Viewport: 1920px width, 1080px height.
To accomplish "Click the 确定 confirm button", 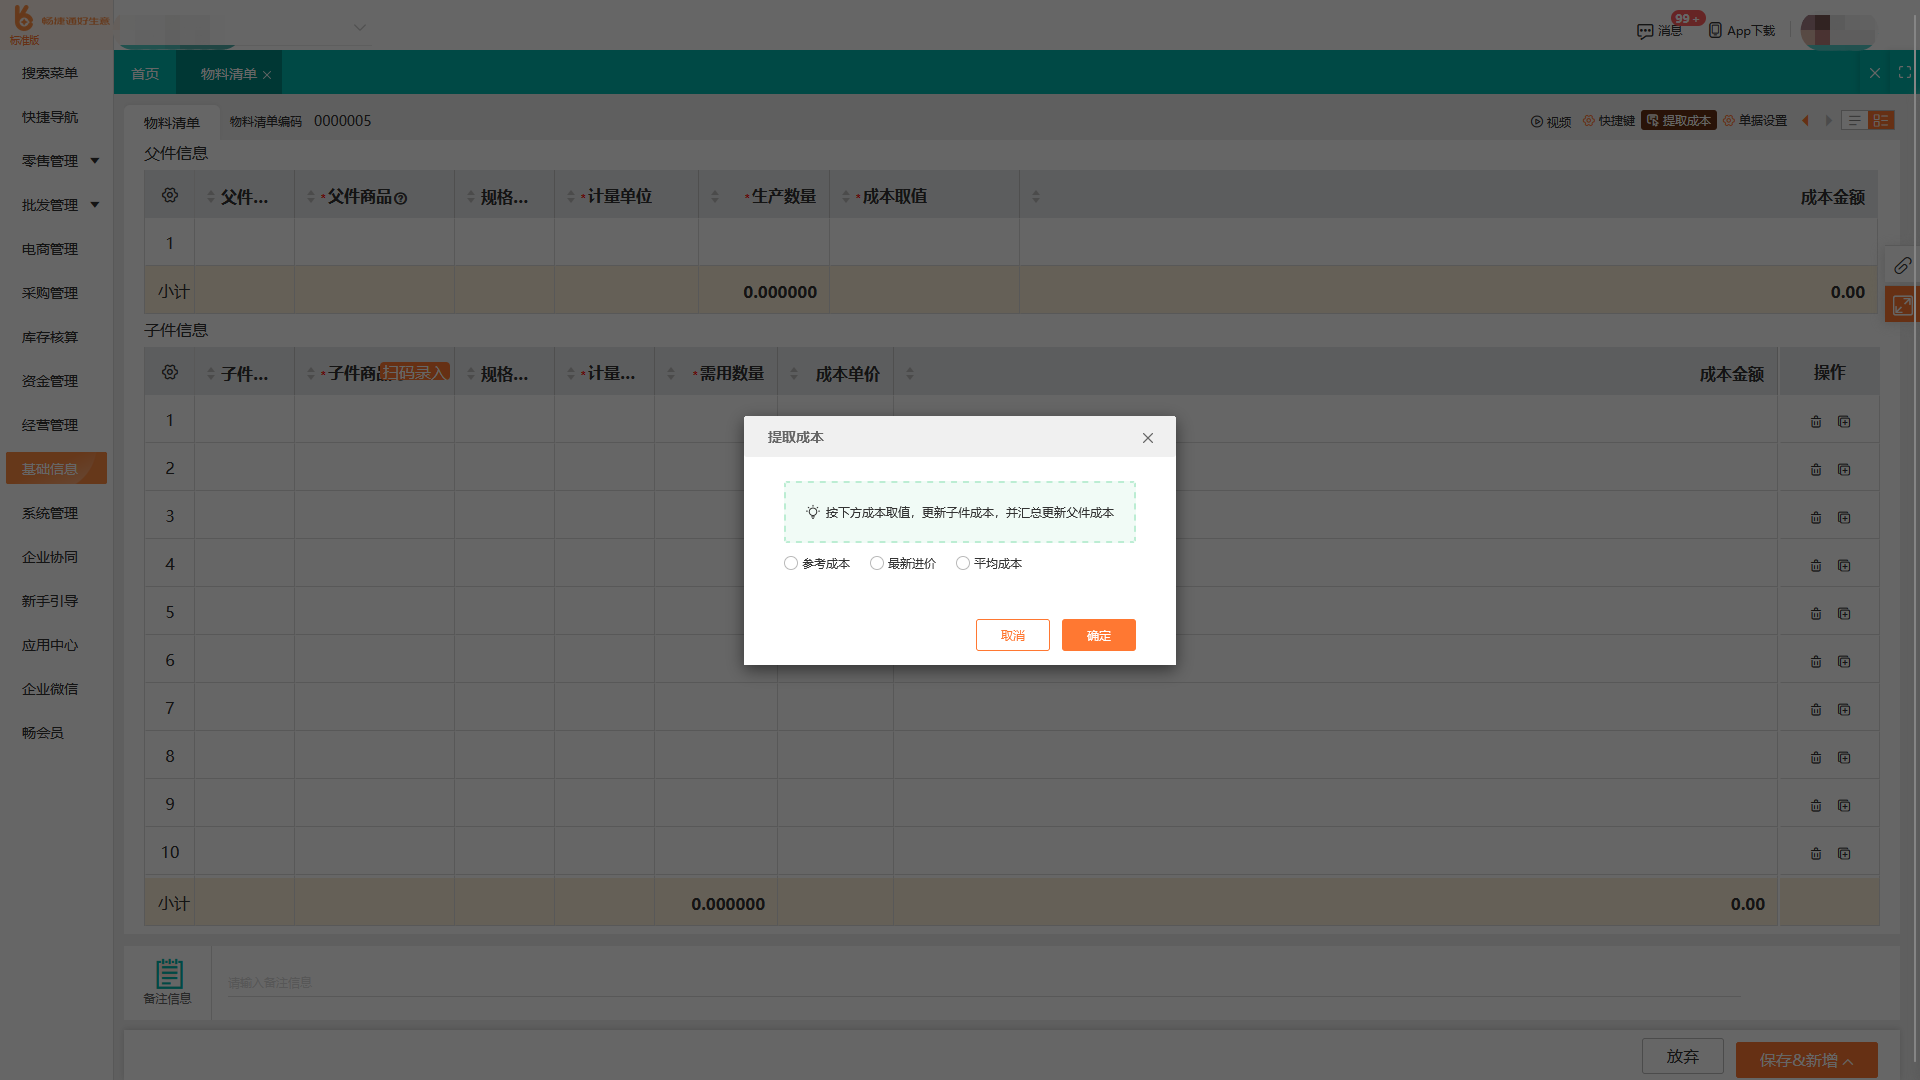I will click(1098, 634).
